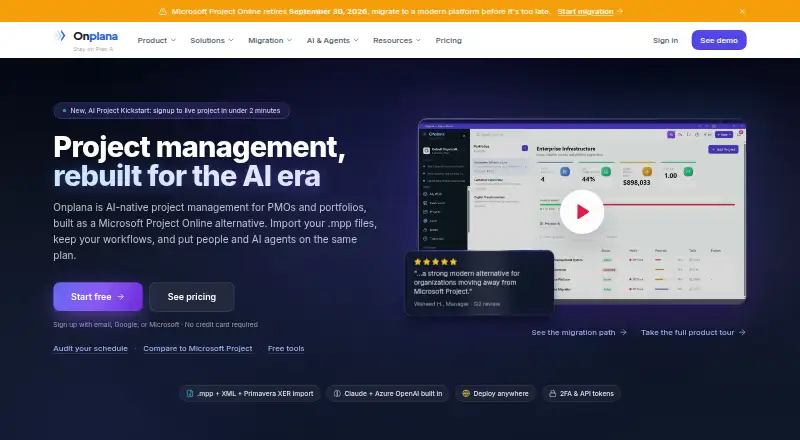The image size is (800, 440).
Task: Click the Waheed H., Manager reviewer name
Action: tap(441, 304)
